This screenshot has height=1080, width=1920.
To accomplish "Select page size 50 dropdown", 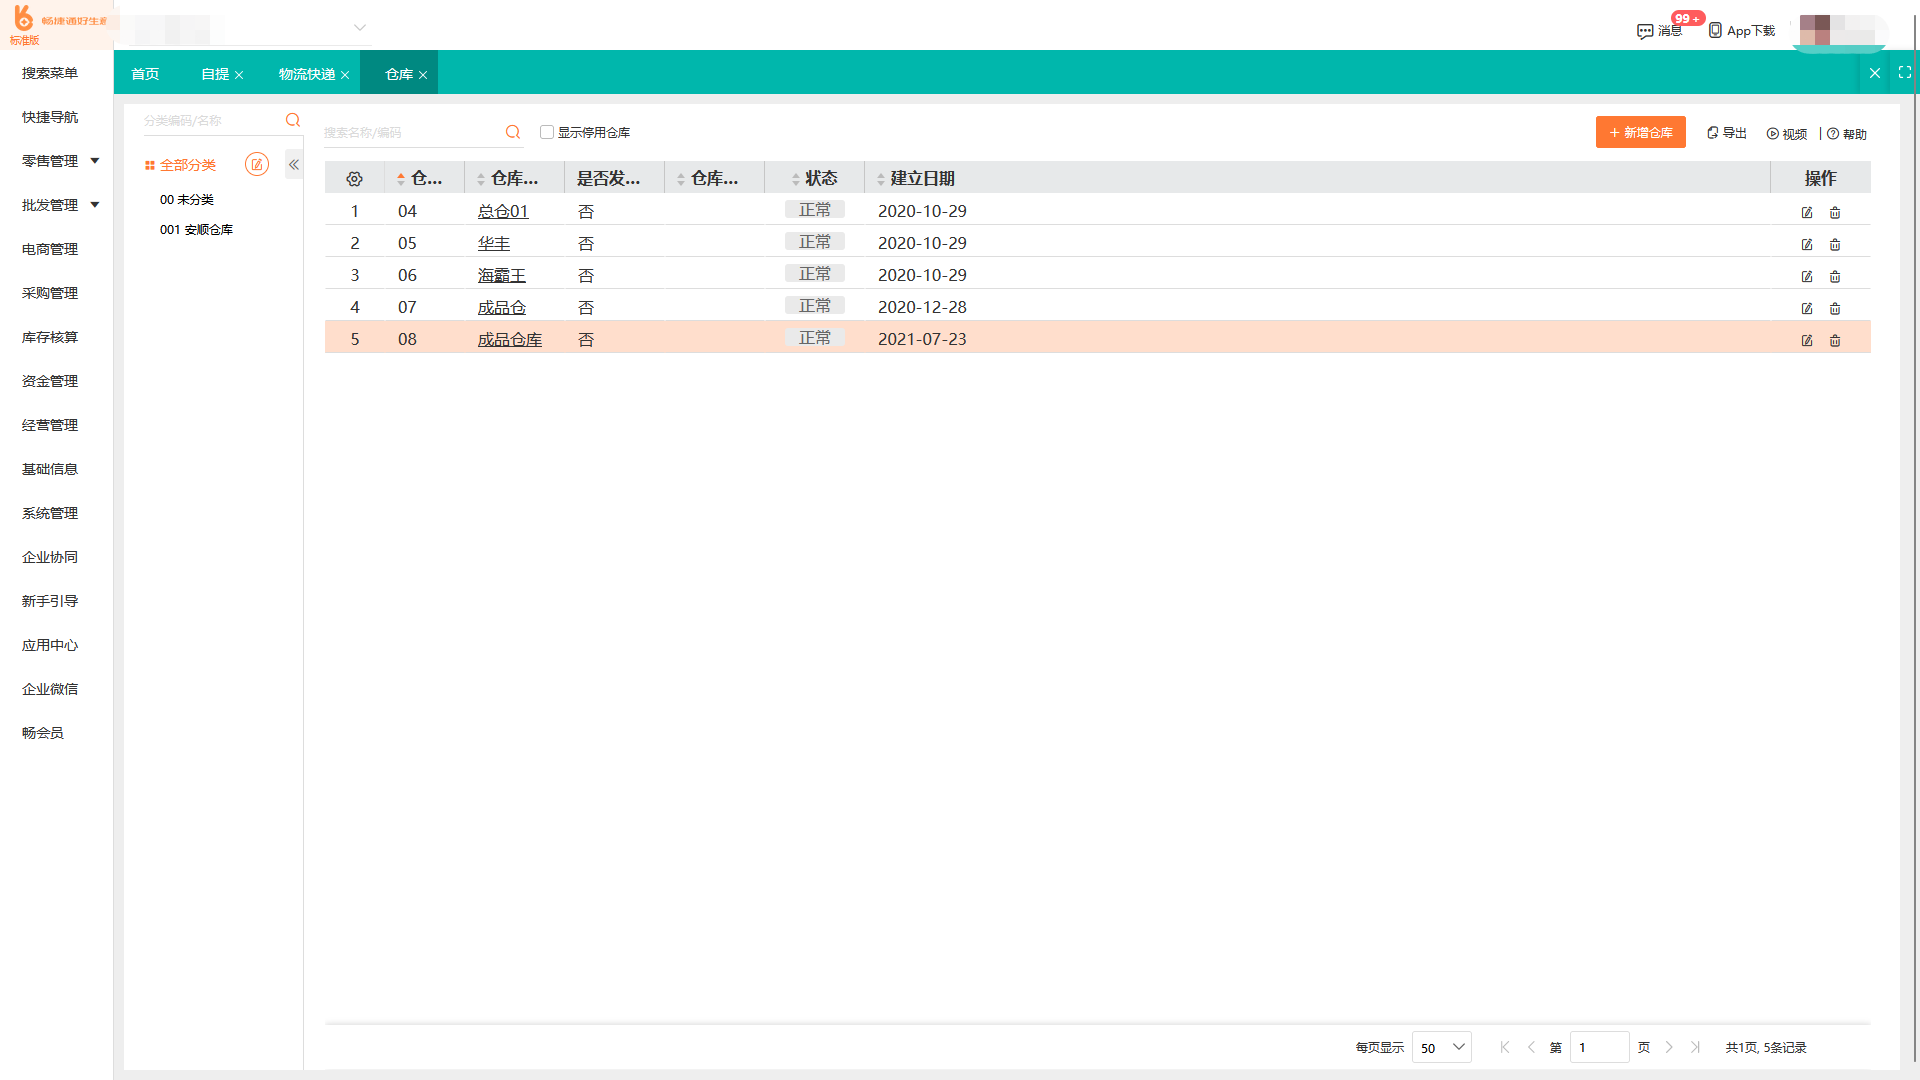I will click(x=1439, y=1047).
